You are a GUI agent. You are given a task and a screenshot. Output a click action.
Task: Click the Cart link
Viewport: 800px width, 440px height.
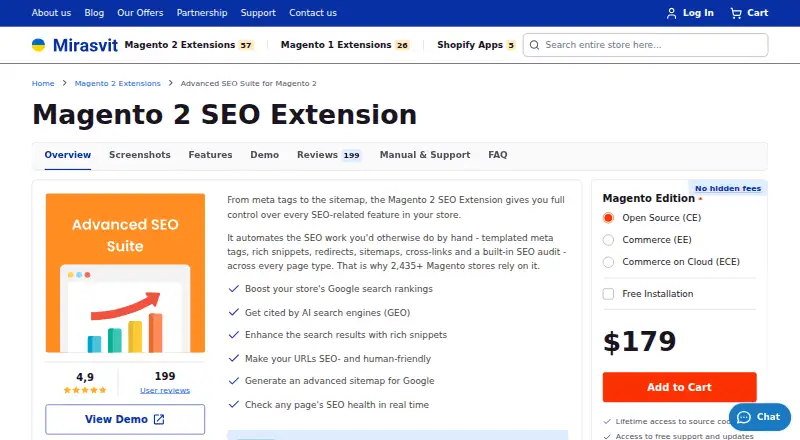(x=749, y=13)
